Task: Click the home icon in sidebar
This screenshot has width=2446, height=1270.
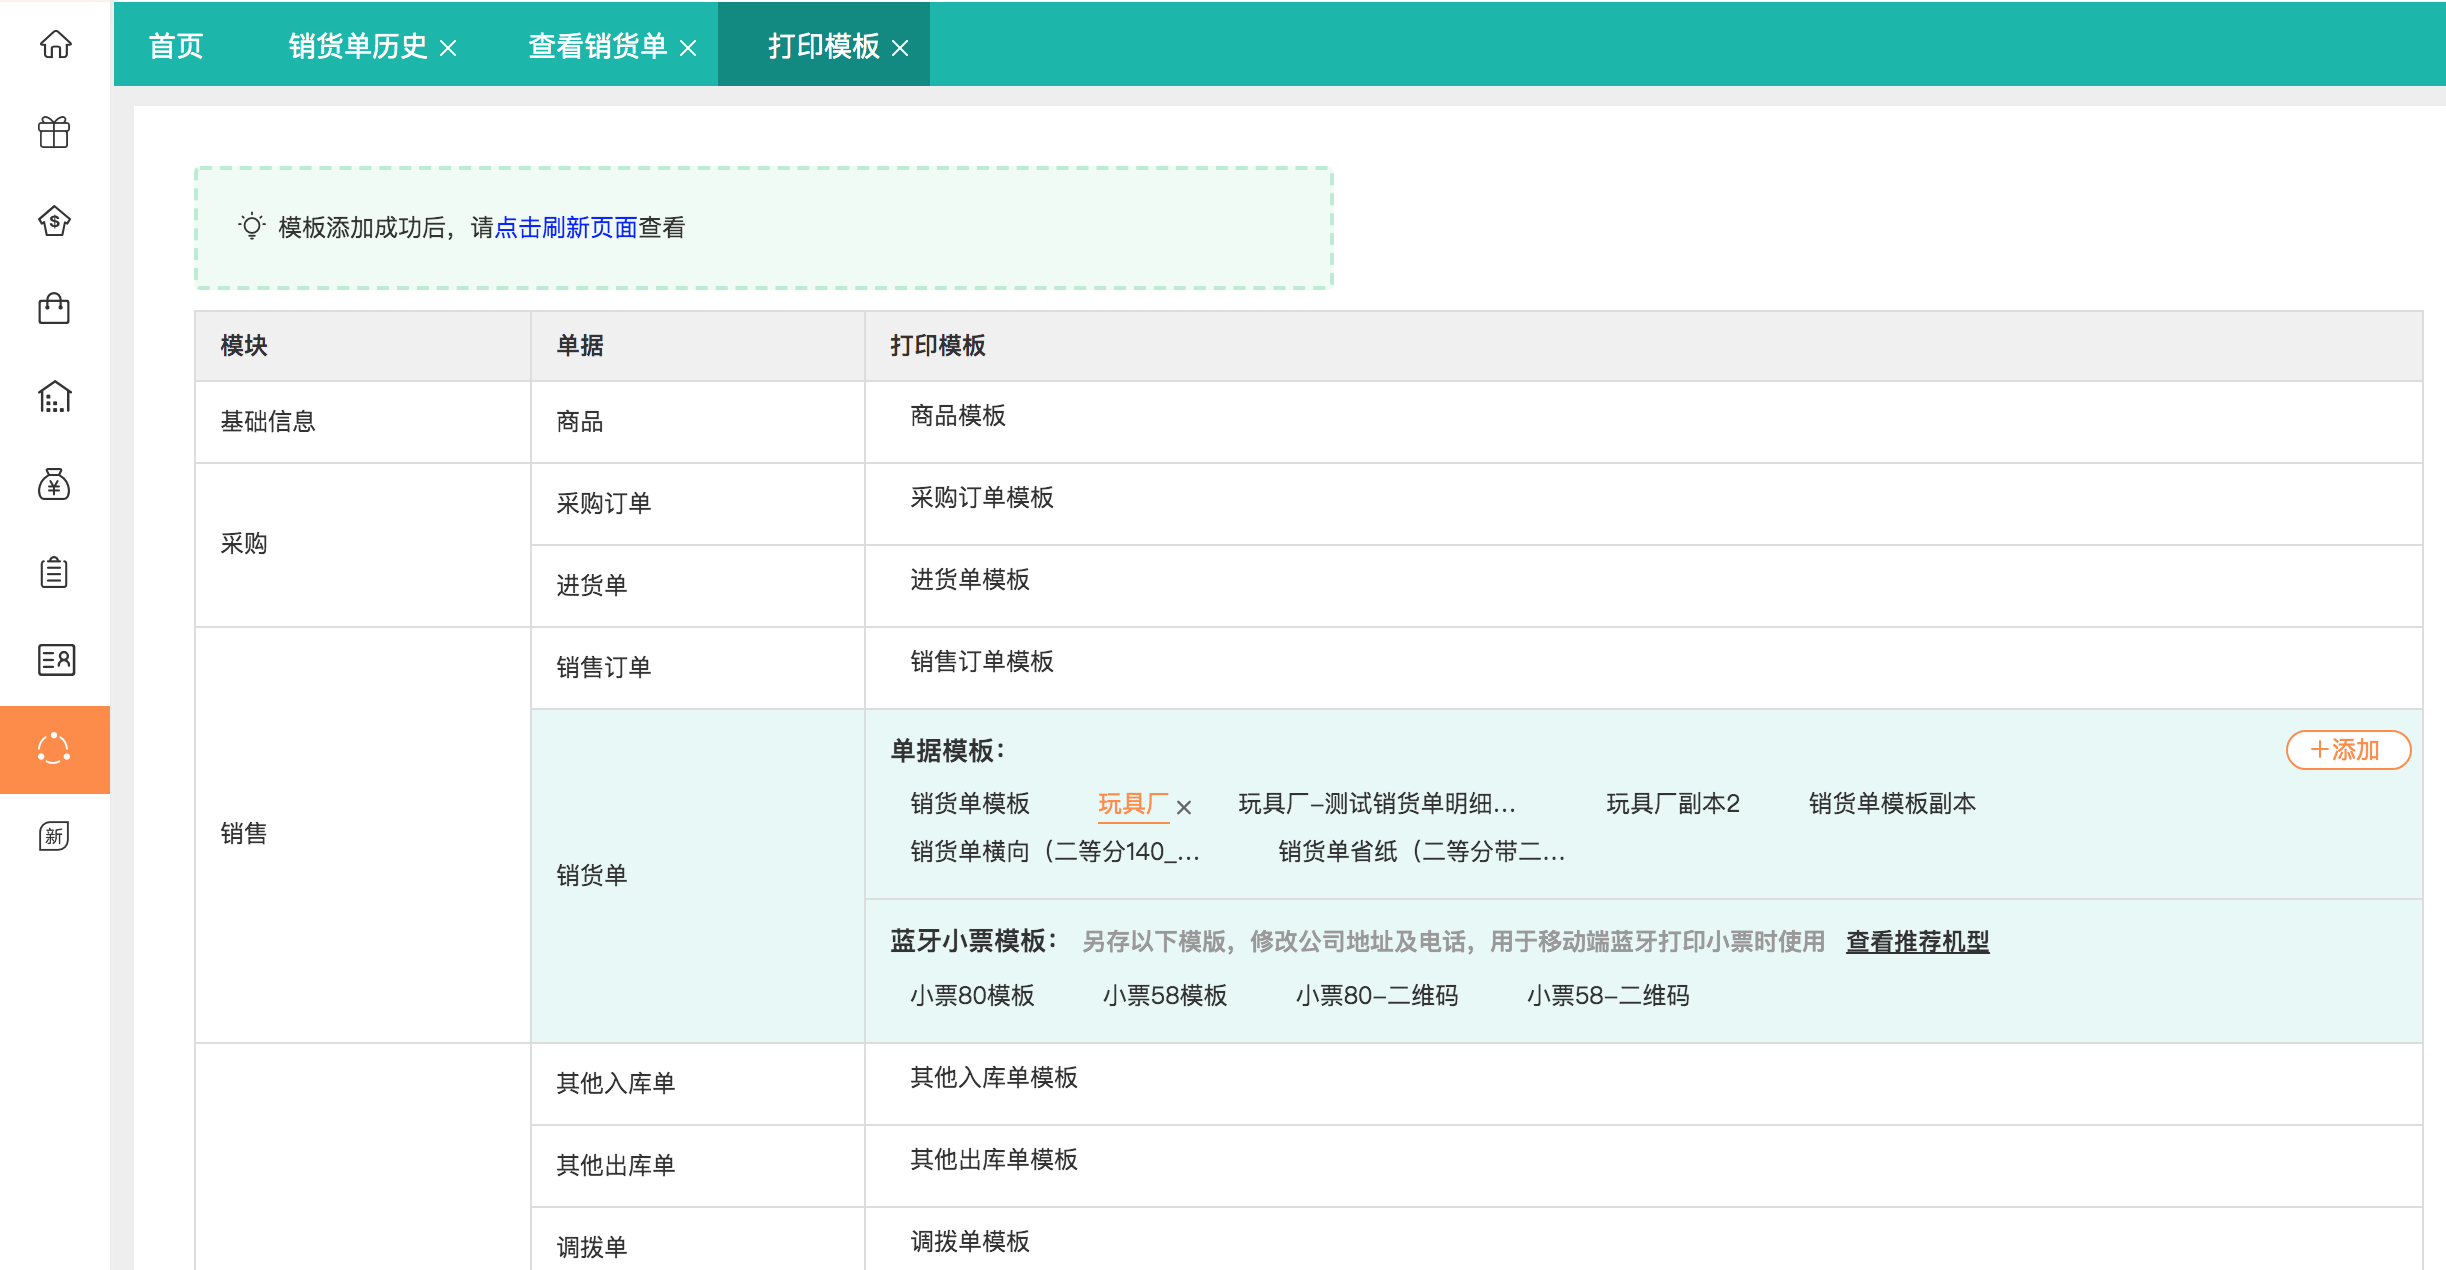Action: coord(55,44)
